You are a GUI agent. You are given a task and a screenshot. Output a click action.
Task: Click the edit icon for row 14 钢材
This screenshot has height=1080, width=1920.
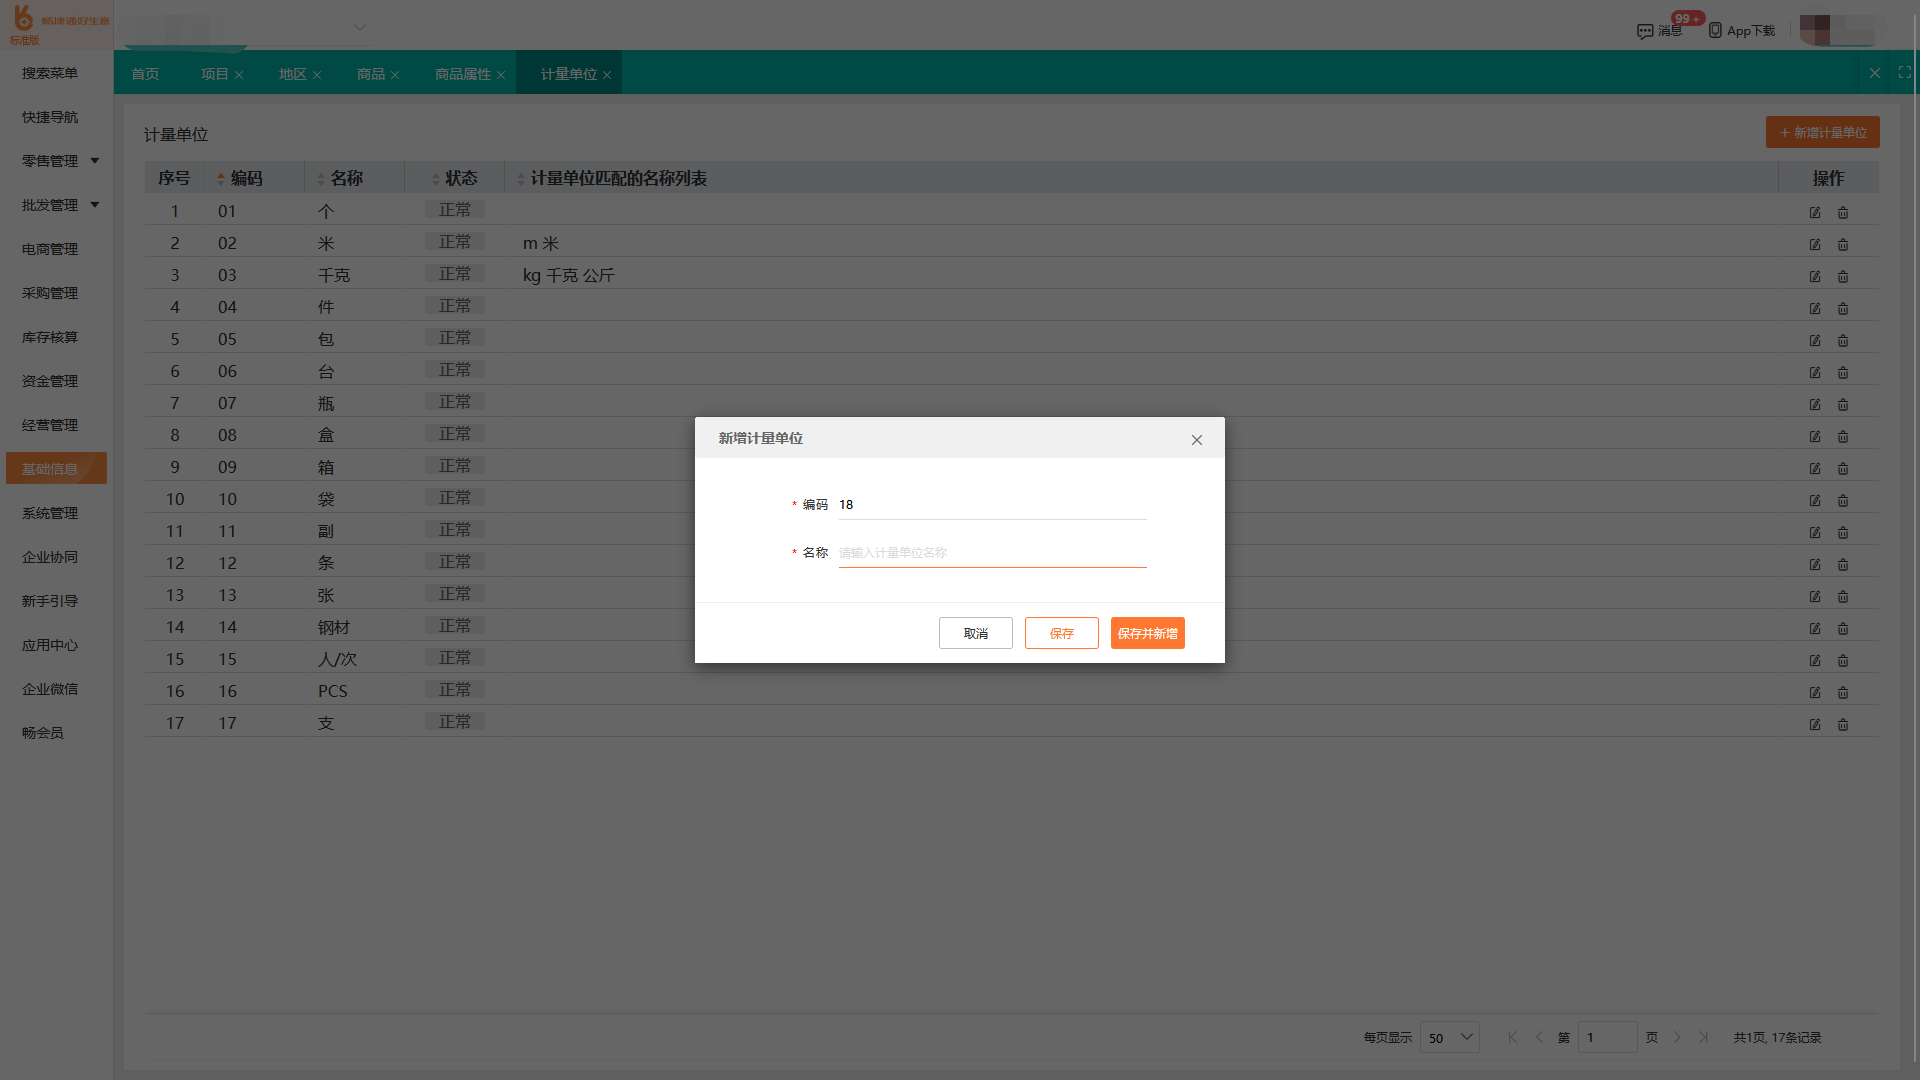1815,628
